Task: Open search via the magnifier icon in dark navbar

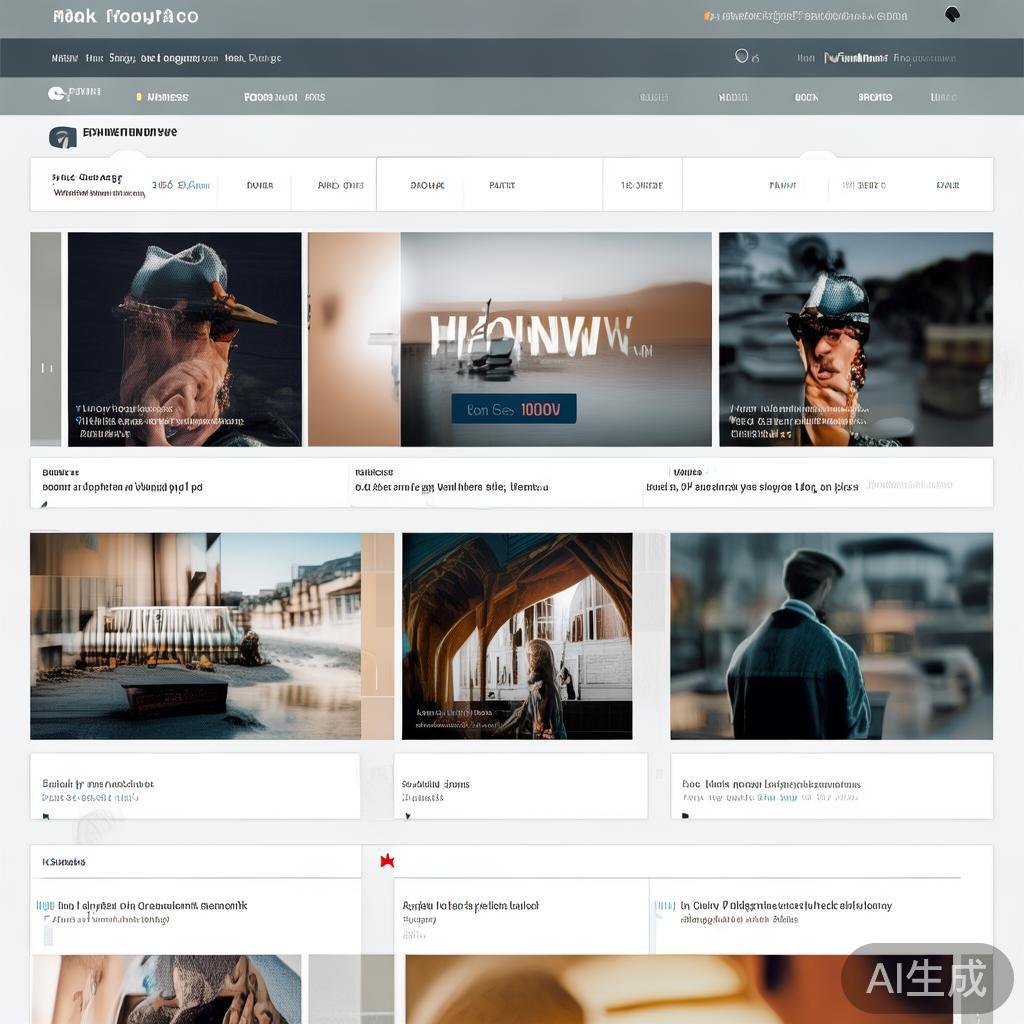Action: coord(742,57)
